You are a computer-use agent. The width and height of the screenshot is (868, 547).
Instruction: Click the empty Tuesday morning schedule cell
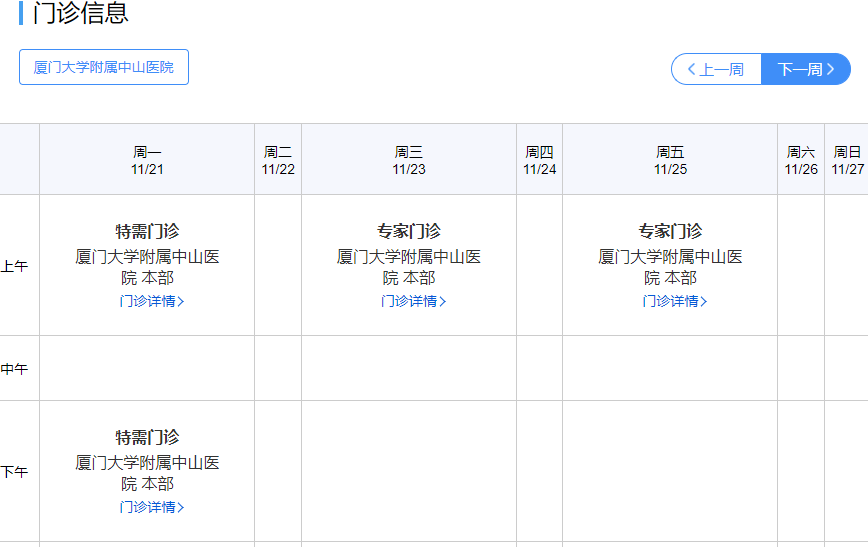278,265
